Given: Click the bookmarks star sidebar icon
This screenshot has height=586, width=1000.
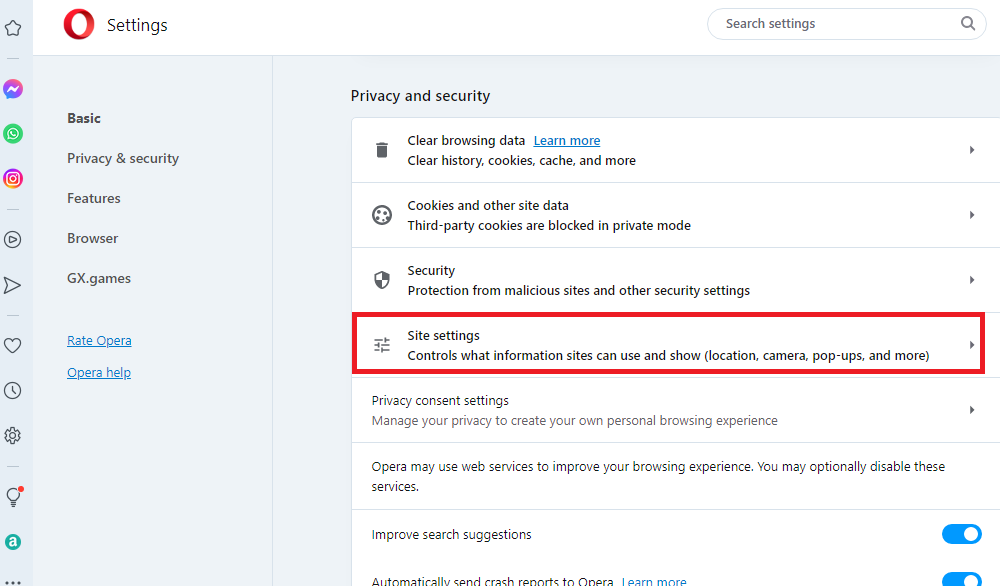Looking at the screenshot, I should tap(13, 28).
